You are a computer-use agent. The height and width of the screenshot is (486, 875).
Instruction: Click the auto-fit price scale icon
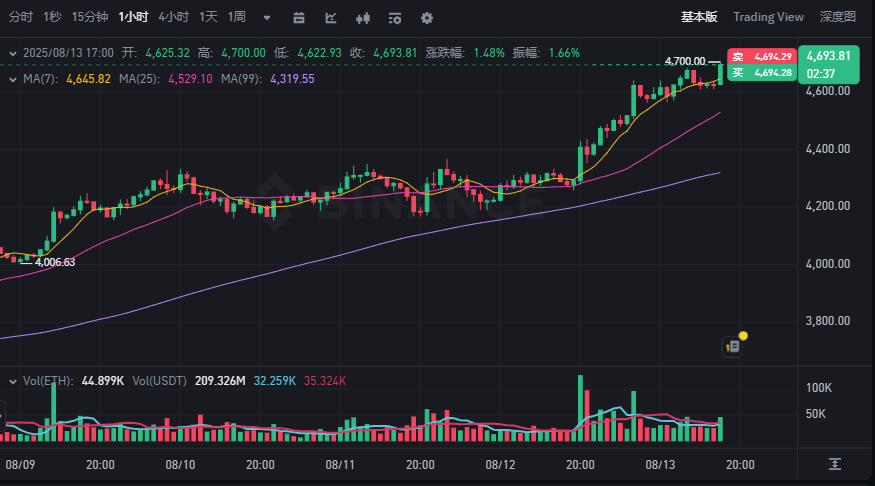tap(835, 464)
